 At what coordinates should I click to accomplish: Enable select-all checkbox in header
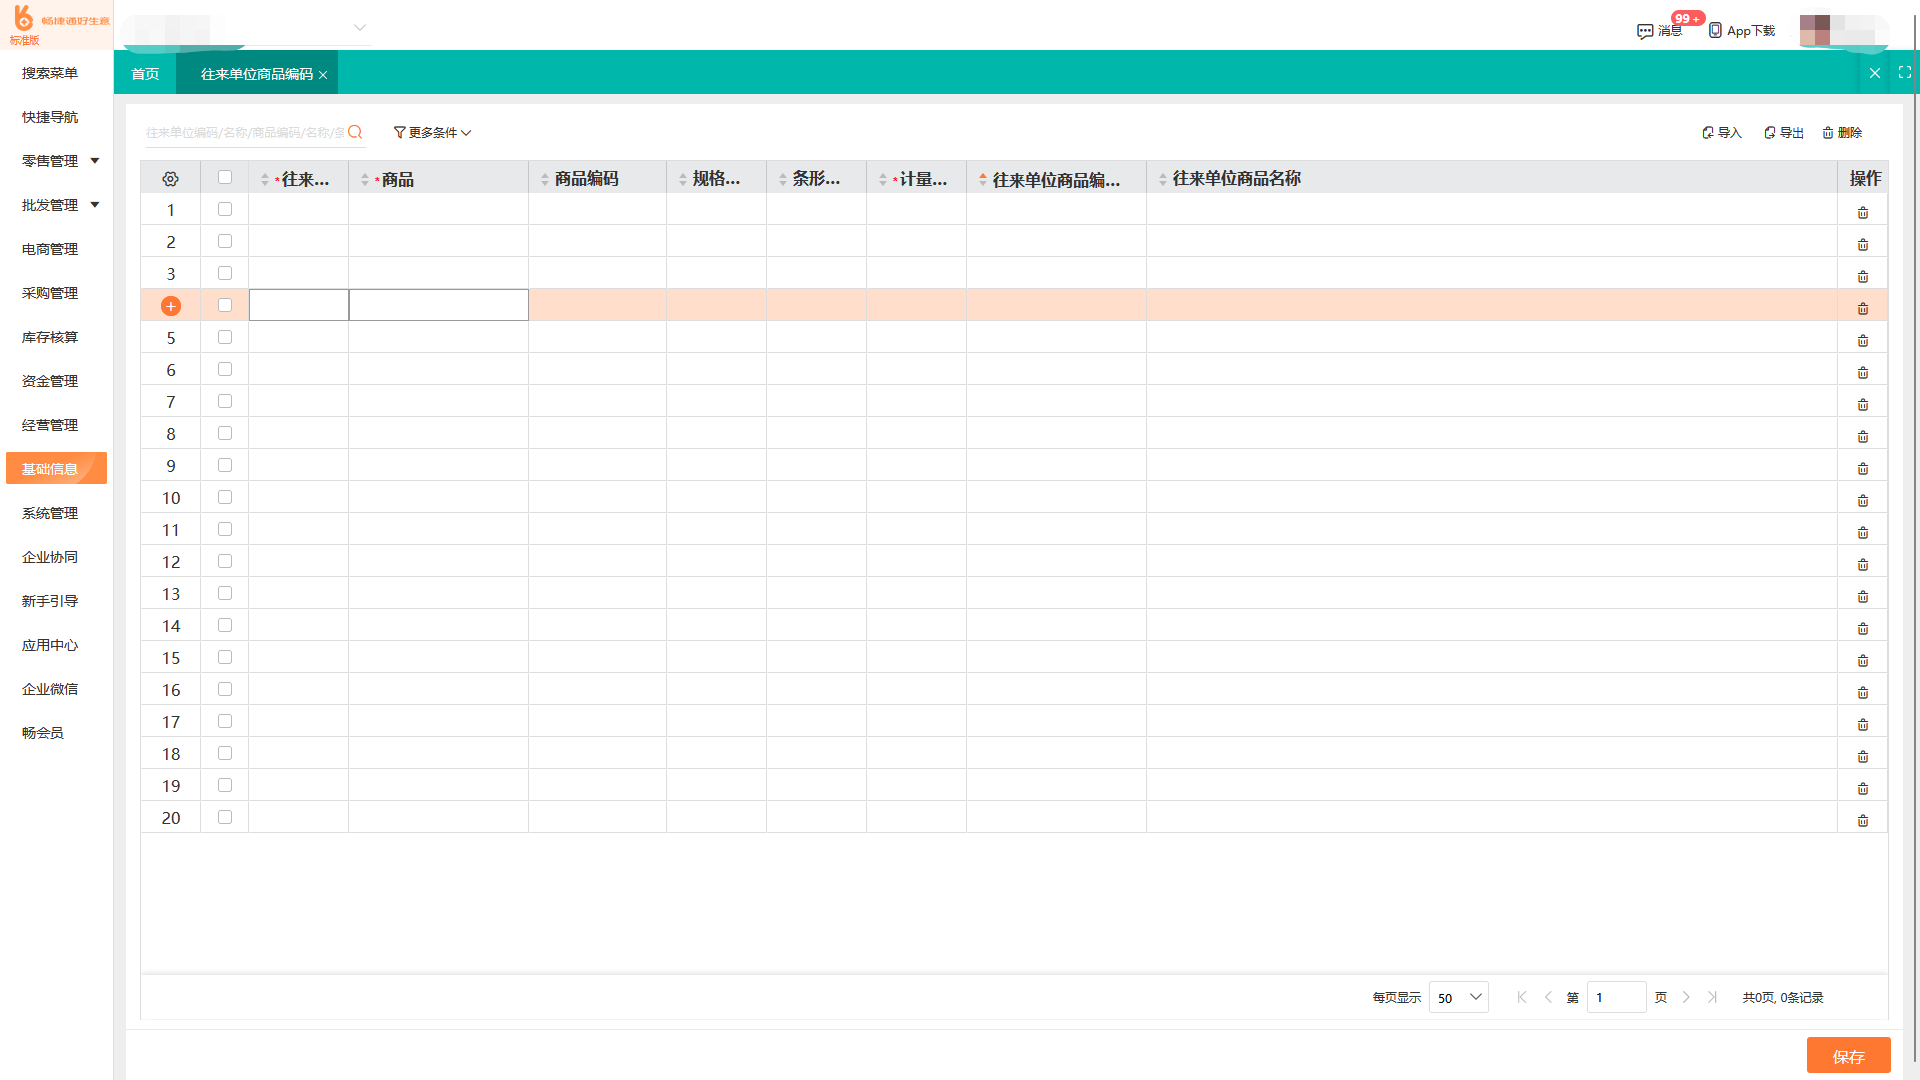click(x=224, y=177)
